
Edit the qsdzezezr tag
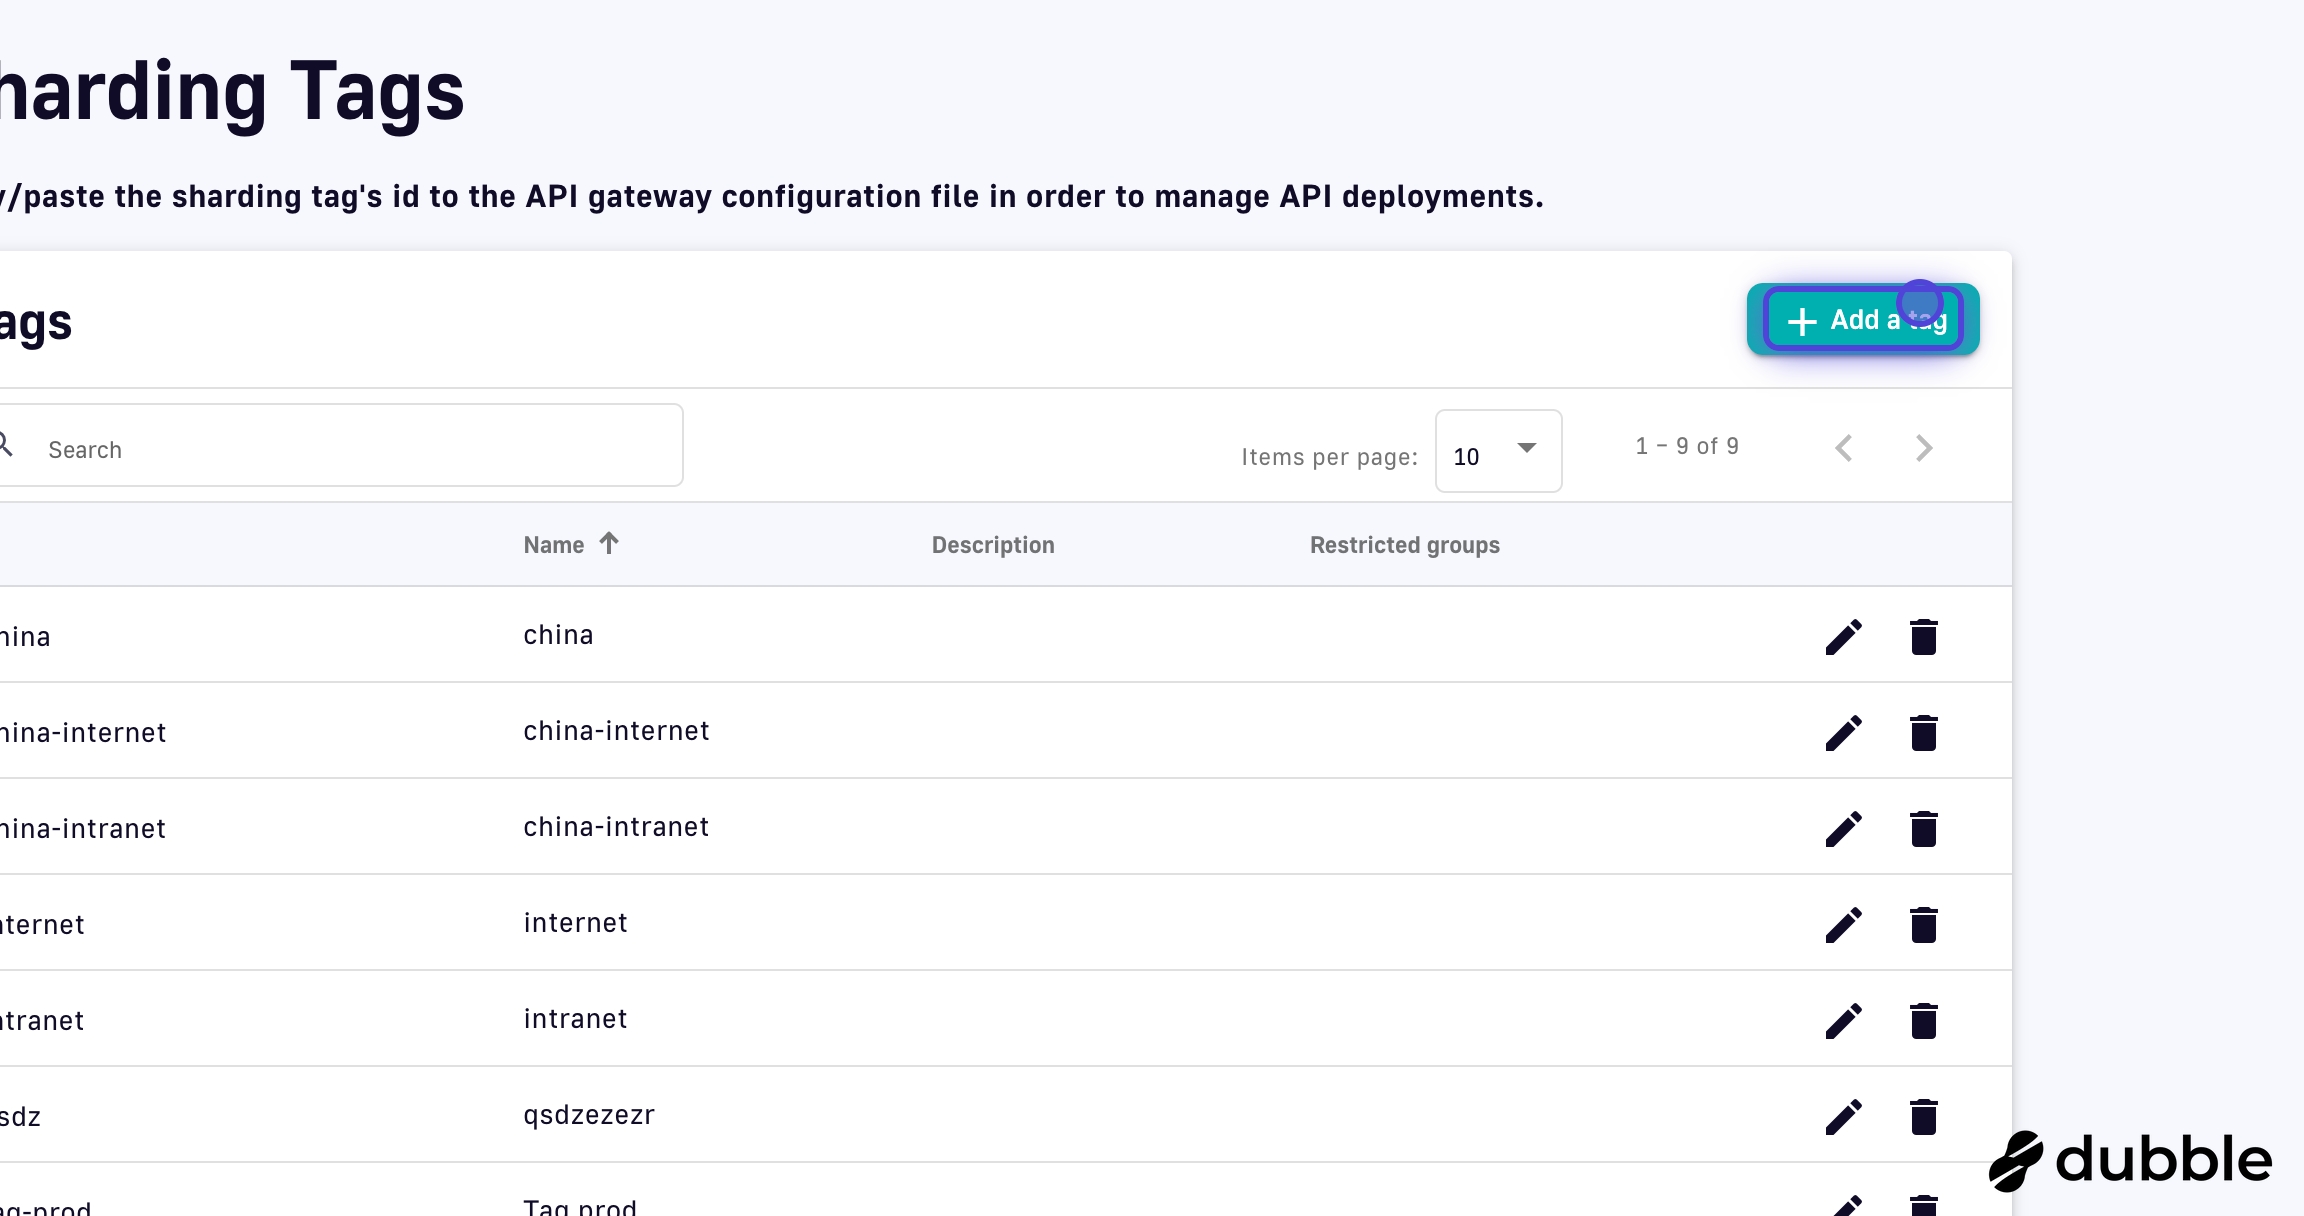tap(1843, 1117)
